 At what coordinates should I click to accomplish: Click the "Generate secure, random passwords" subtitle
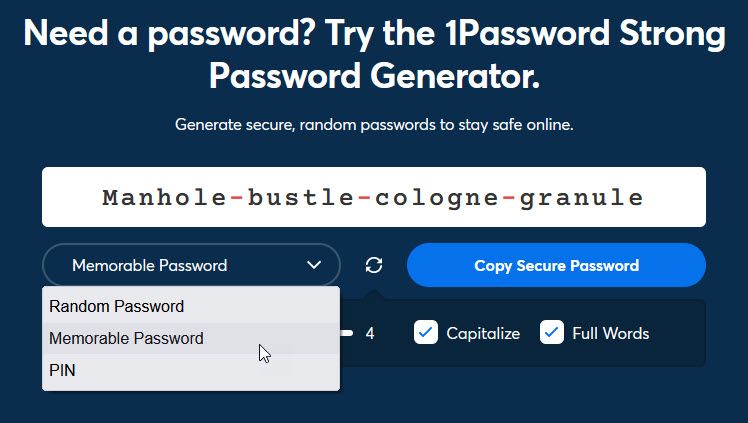click(374, 125)
